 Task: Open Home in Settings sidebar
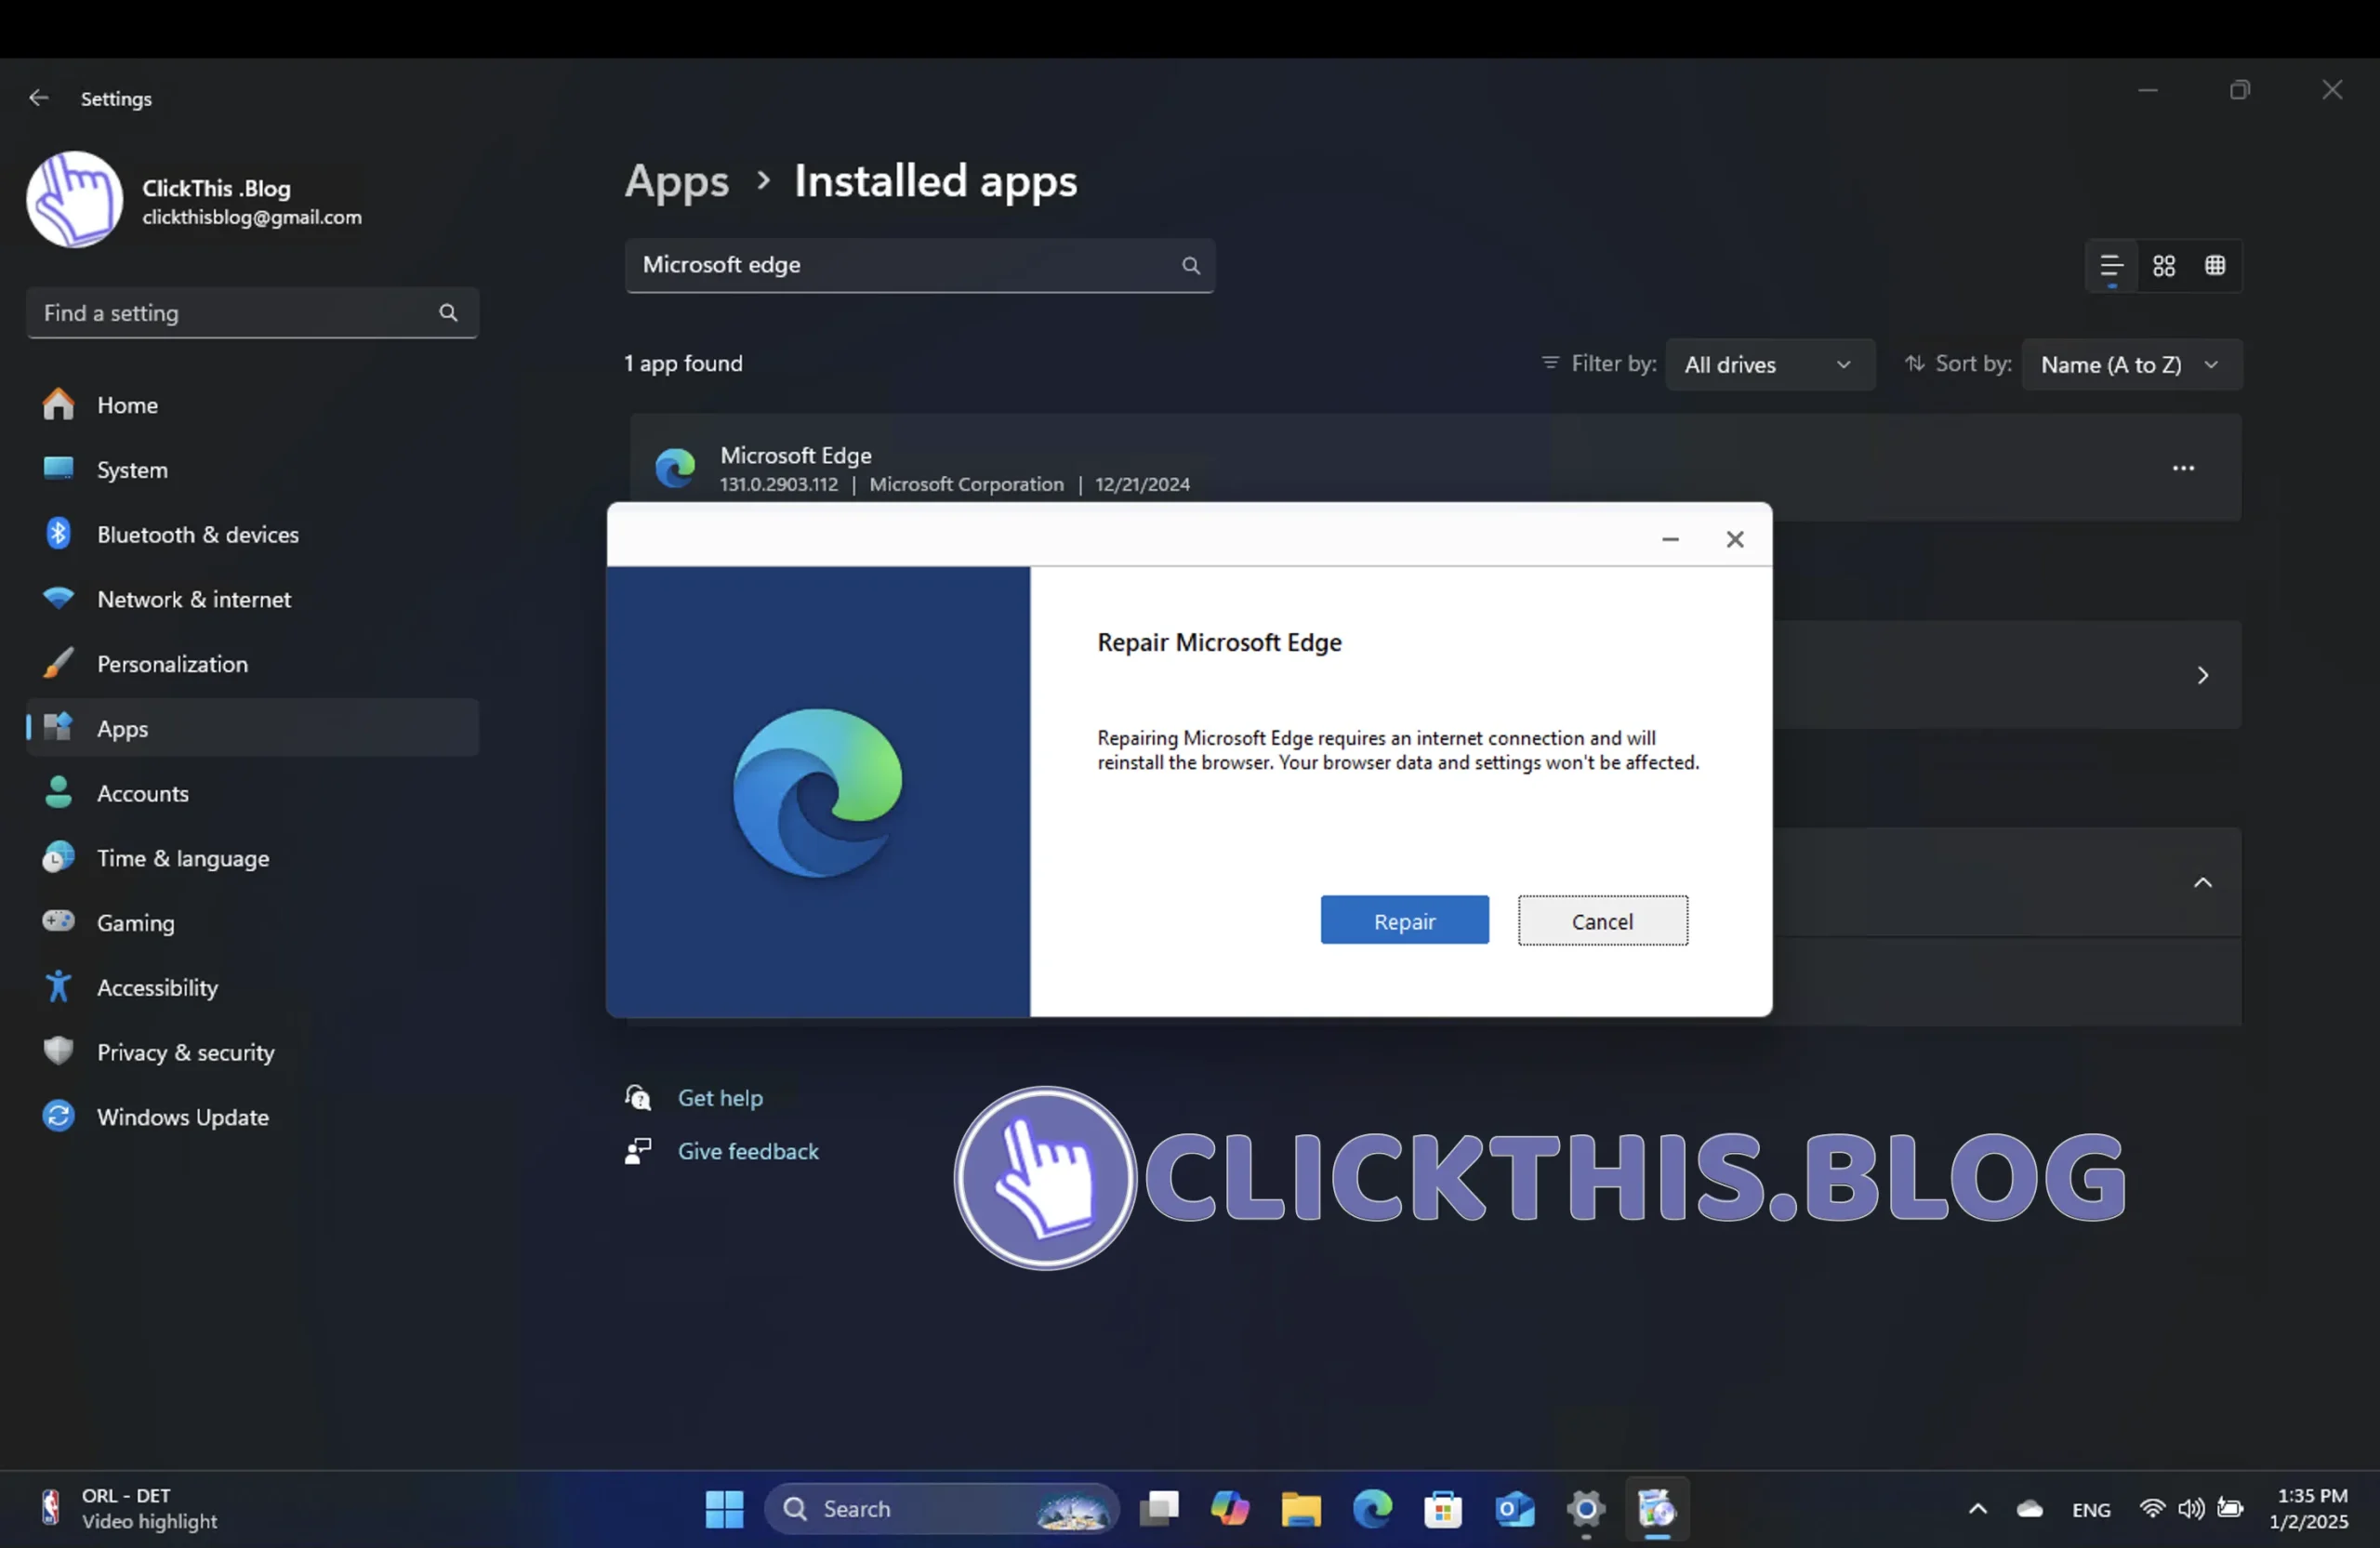coord(252,405)
